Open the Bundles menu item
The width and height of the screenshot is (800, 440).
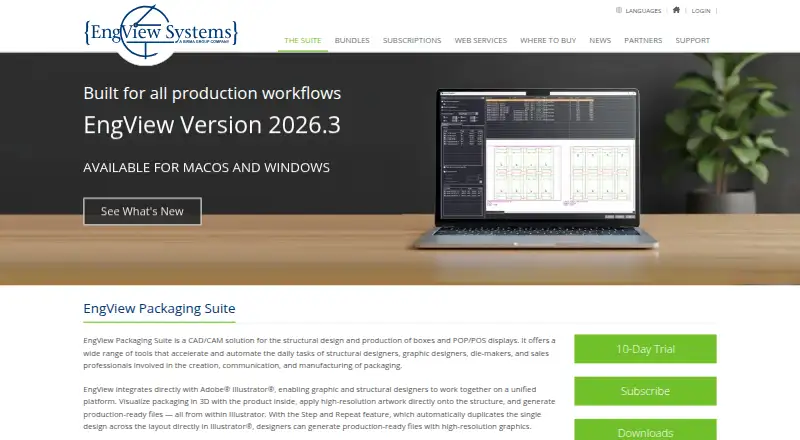[352, 40]
